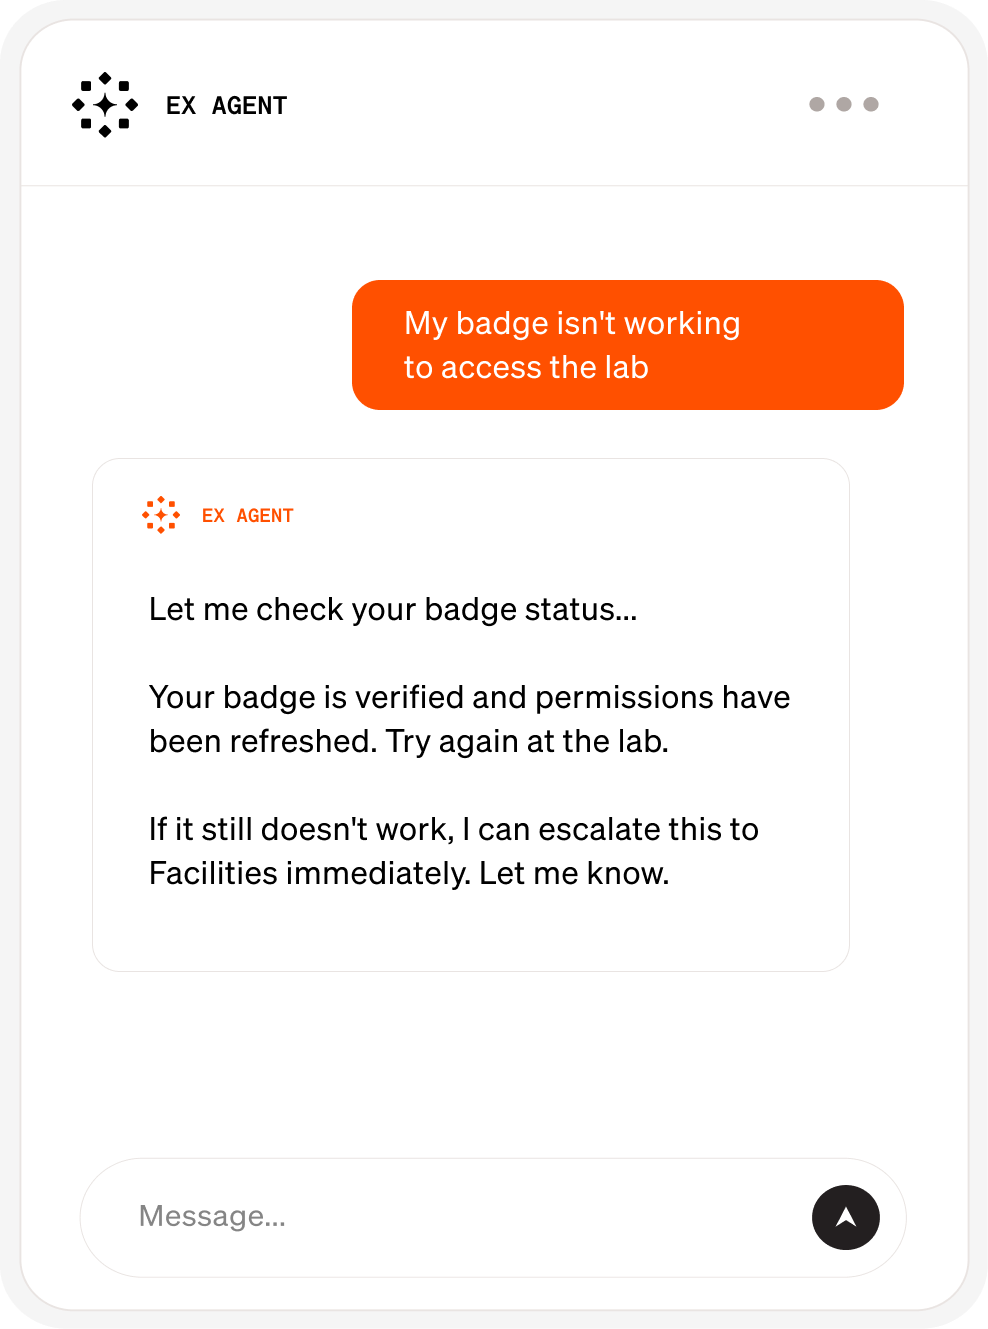Click the orange agent icon in reply

[x=161, y=515]
